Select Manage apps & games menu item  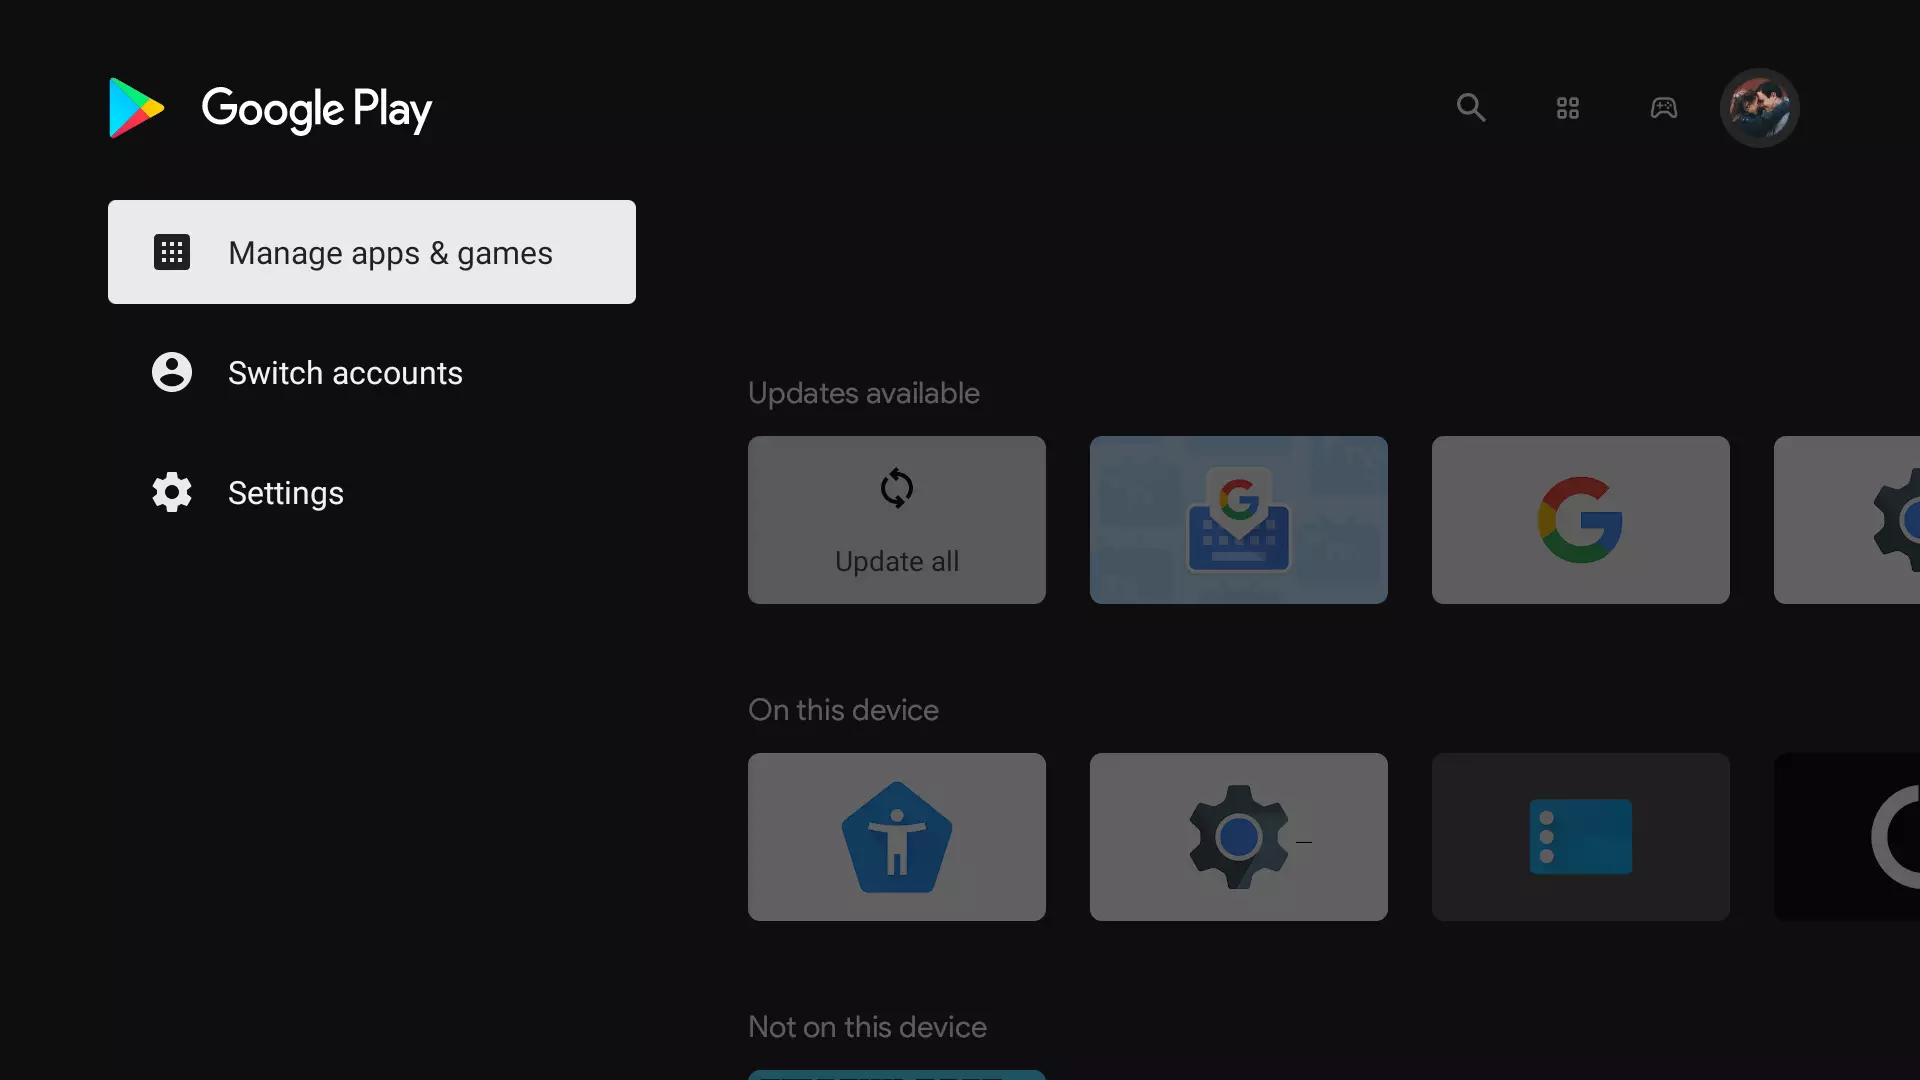[x=372, y=252]
